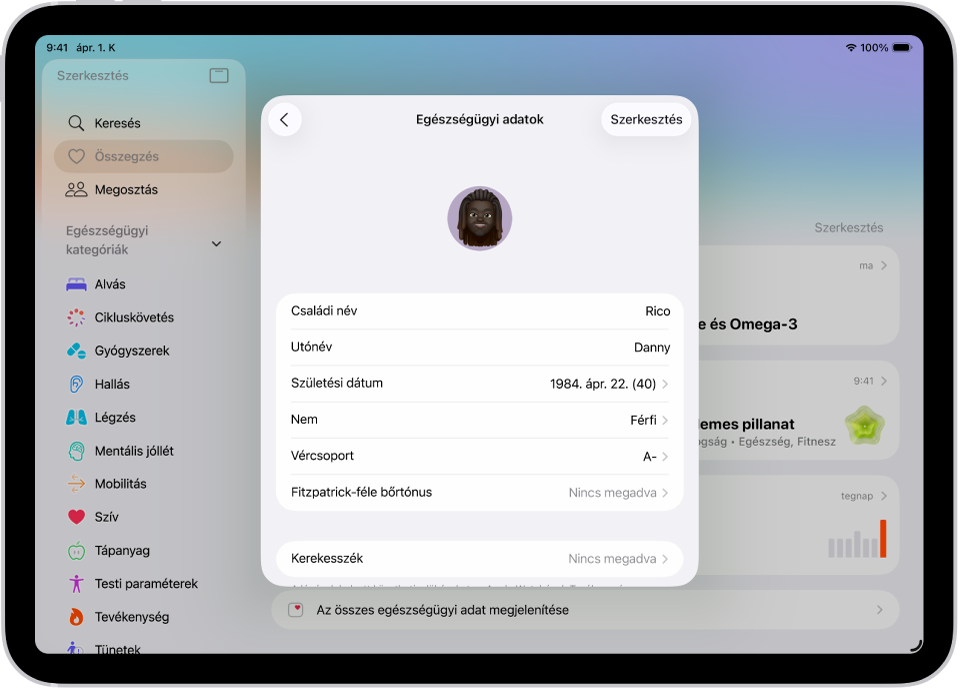Viewport: 960px width, 689px height.
Task: Collapse the Egészségügyi kategóriák chevron
Action: [216, 244]
